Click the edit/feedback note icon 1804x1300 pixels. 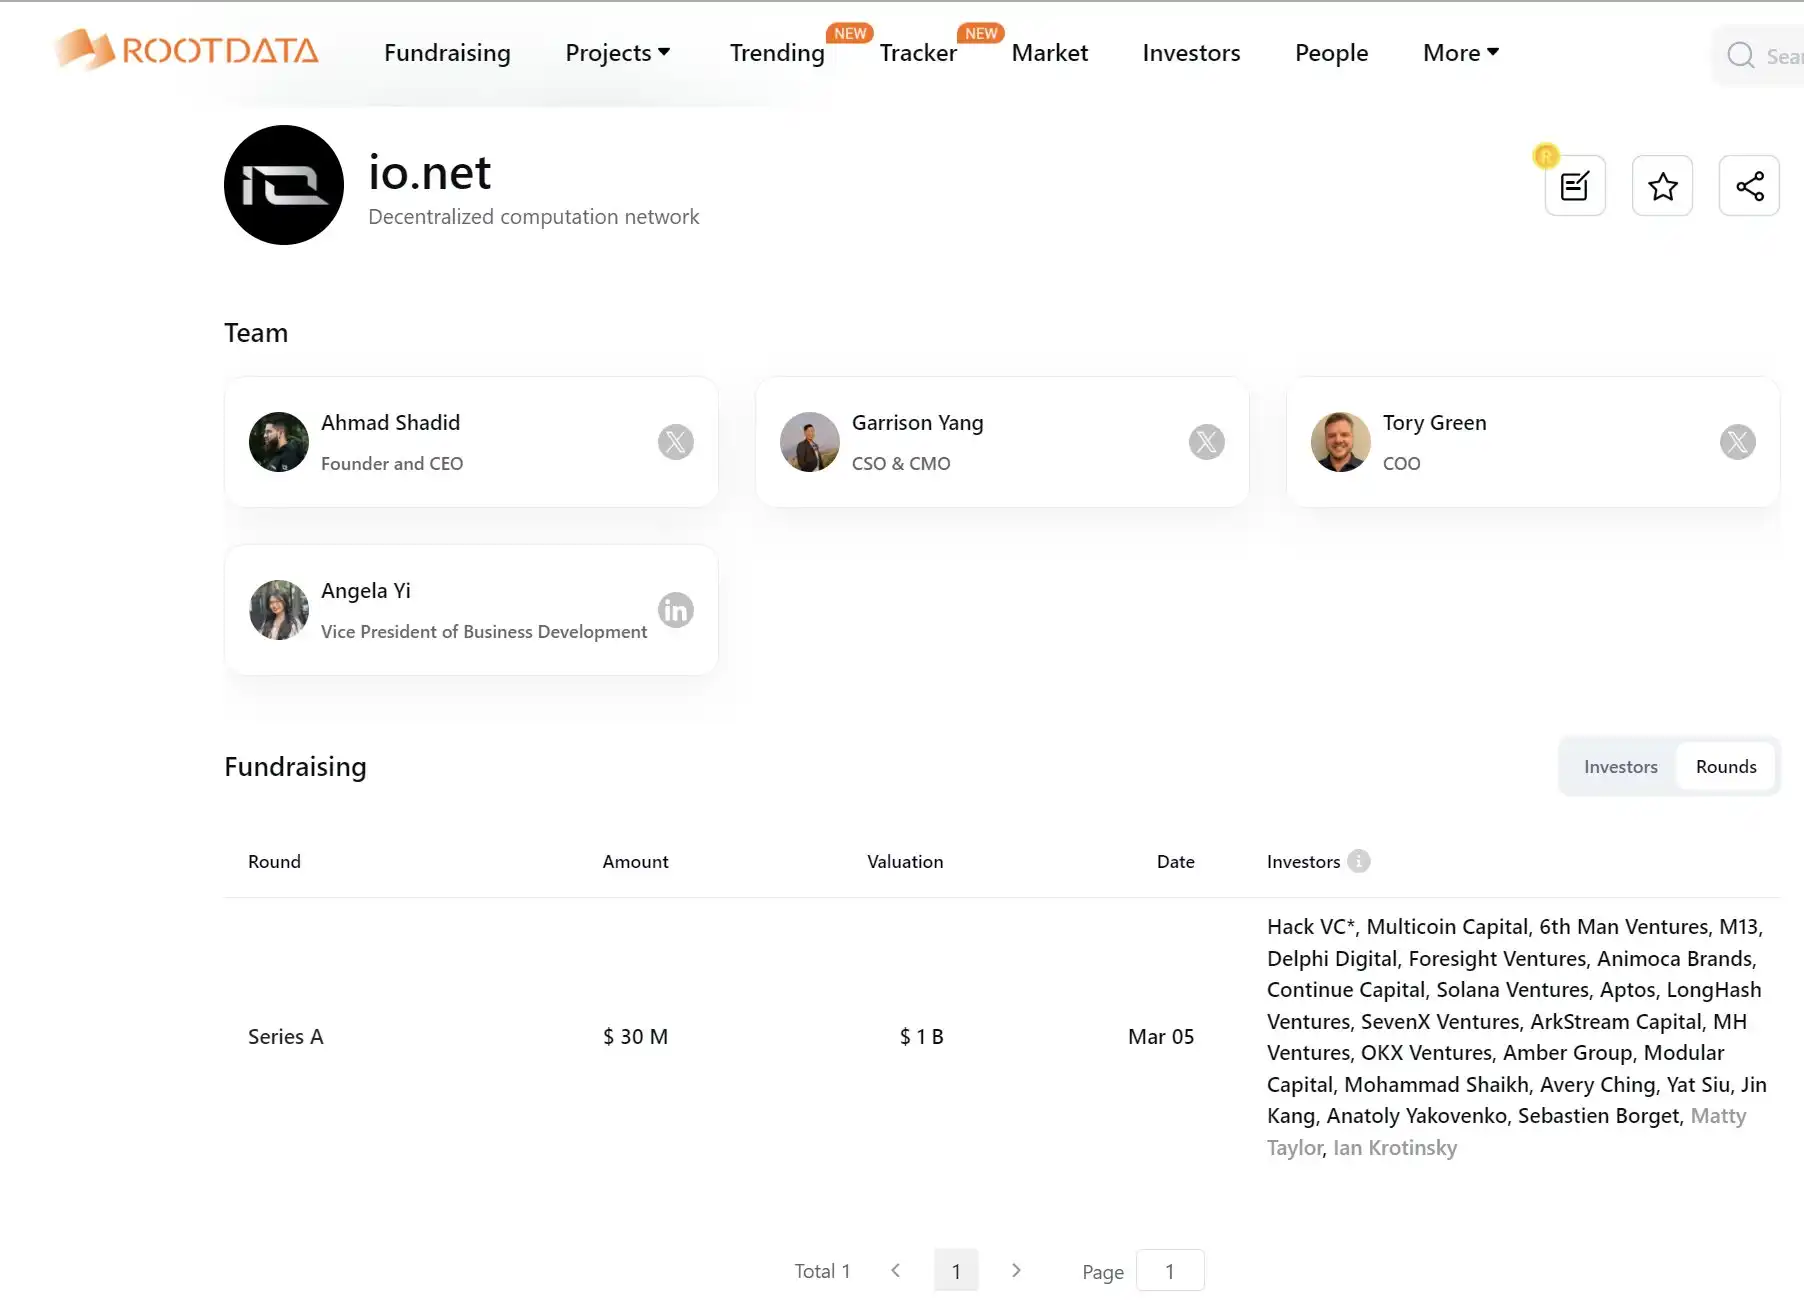(x=1574, y=186)
